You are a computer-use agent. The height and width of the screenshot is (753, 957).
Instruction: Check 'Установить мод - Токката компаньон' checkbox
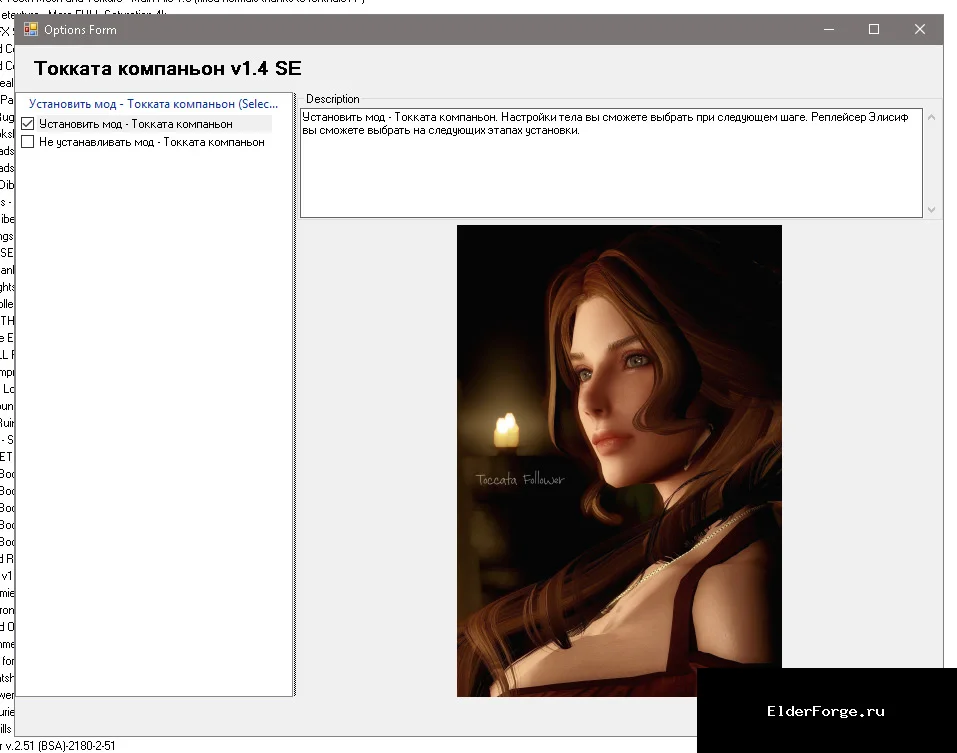(x=28, y=124)
